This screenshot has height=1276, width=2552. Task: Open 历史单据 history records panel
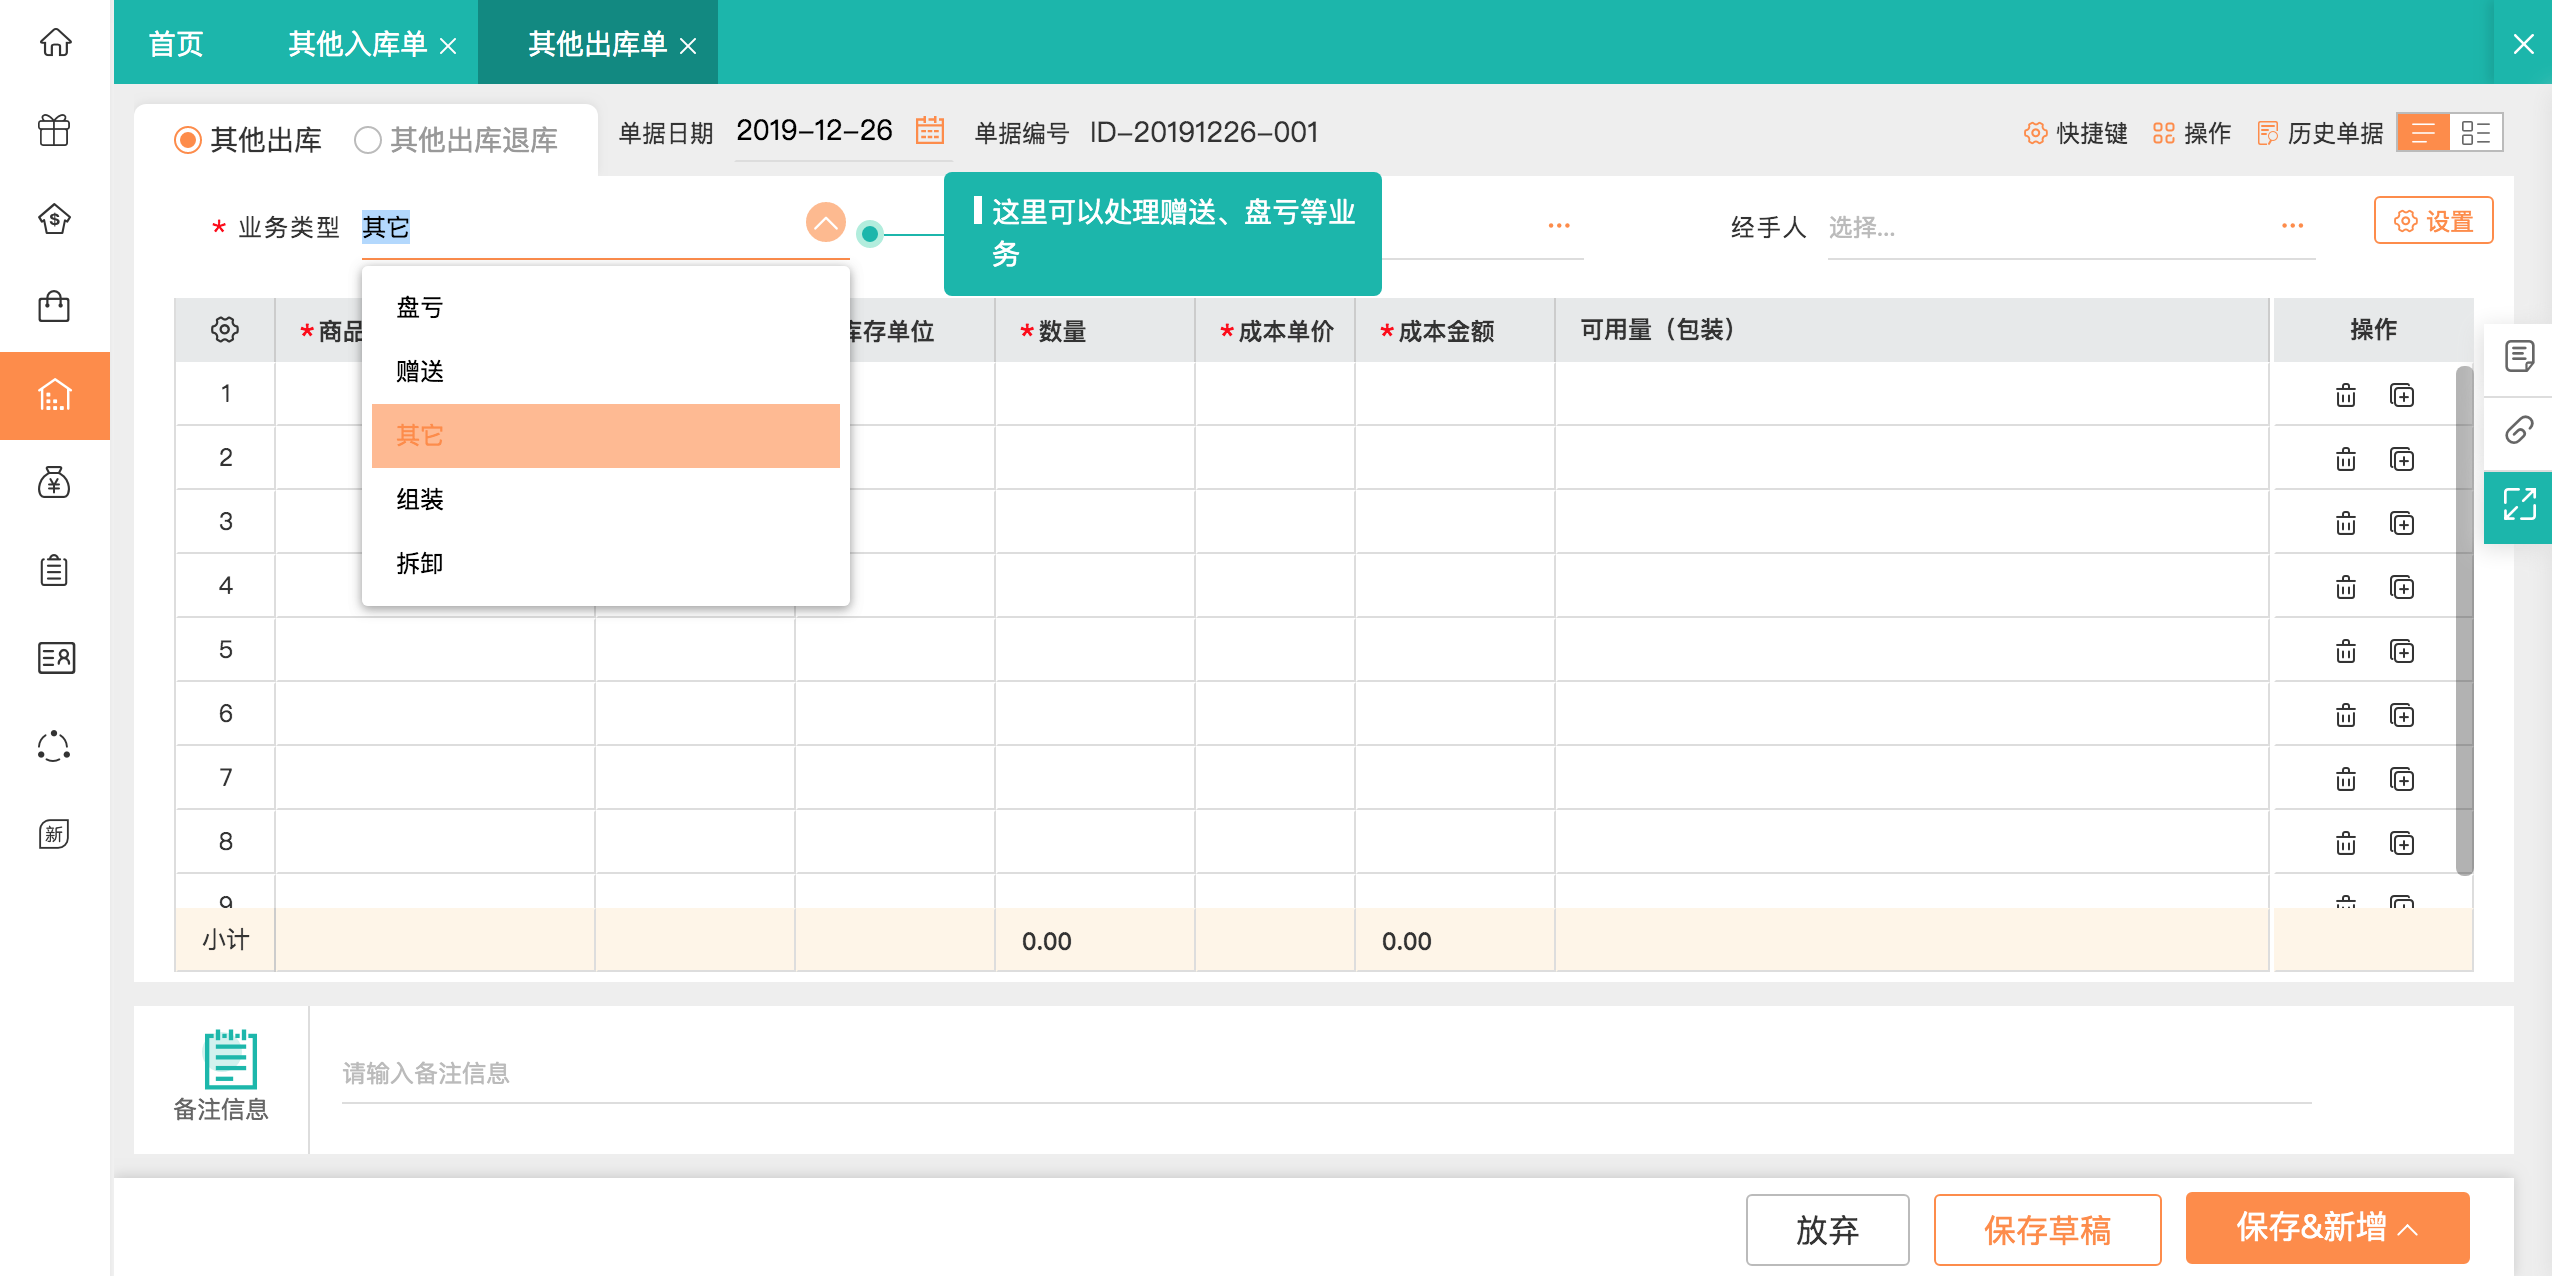2326,133
